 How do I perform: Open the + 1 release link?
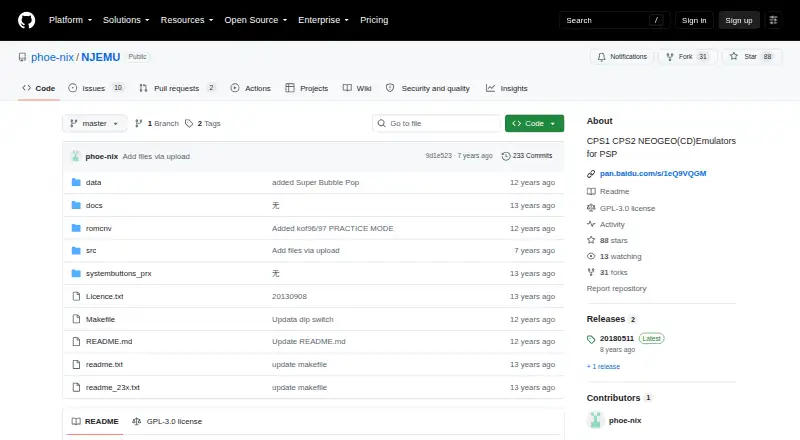click(603, 366)
